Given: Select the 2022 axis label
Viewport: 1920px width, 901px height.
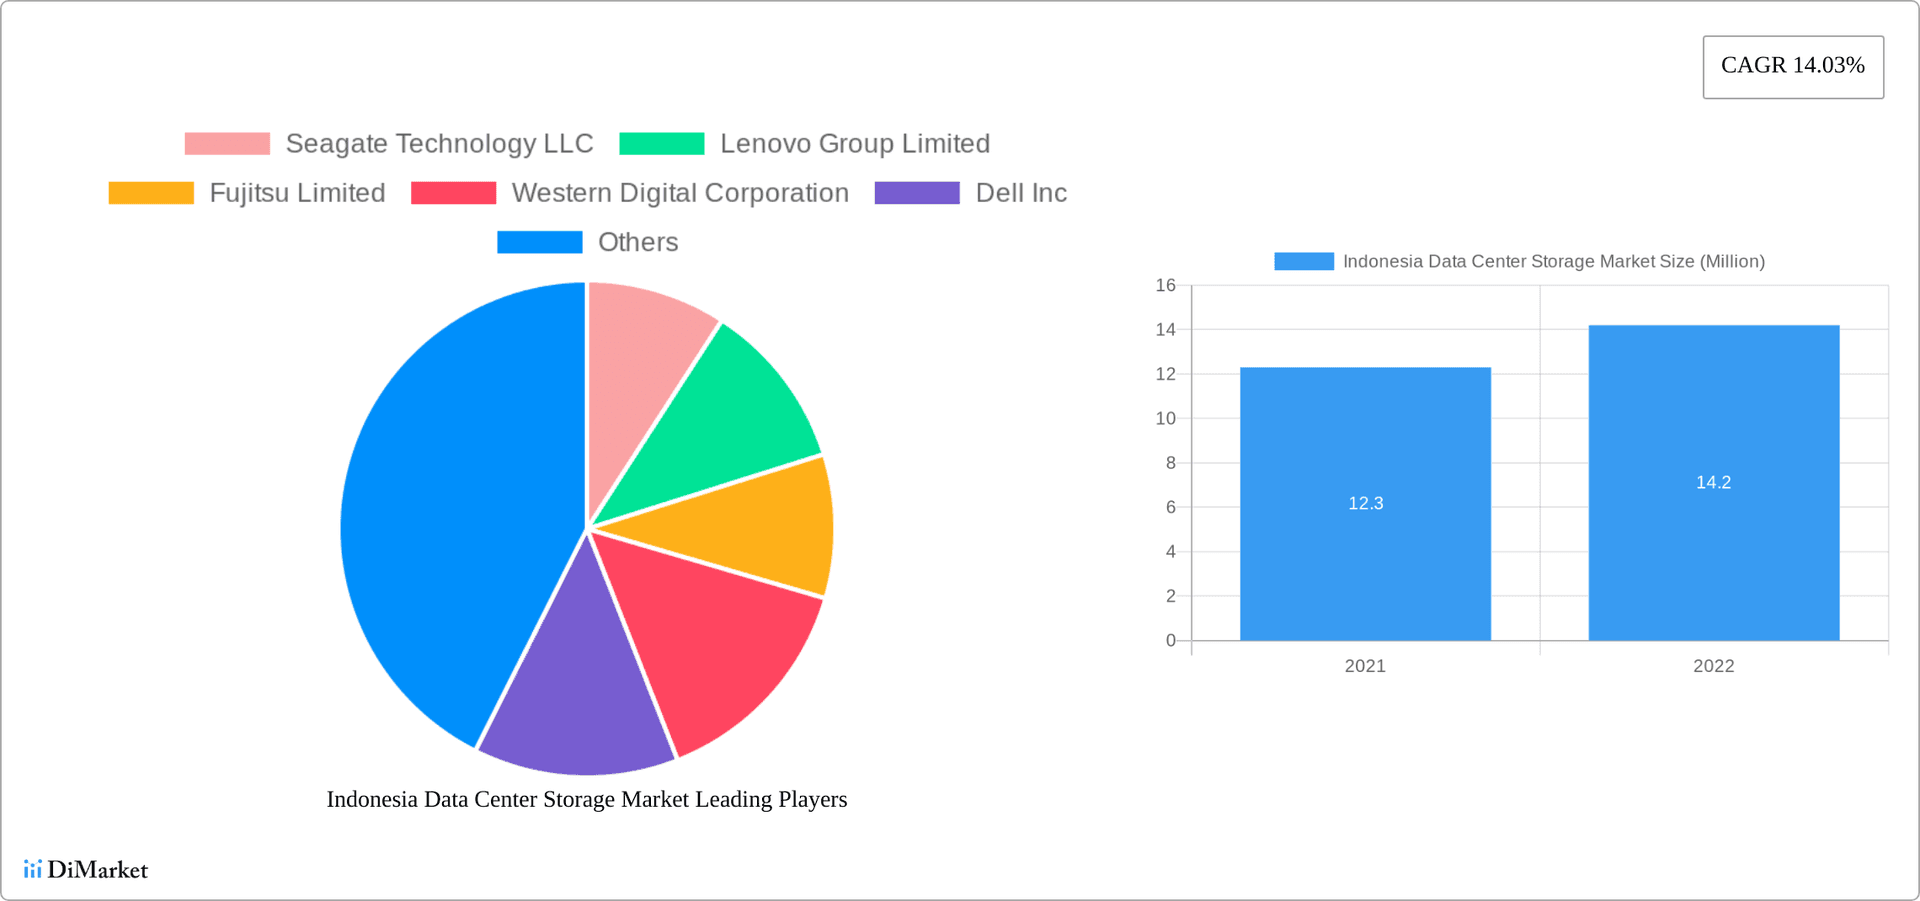Looking at the screenshot, I should point(1713,666).
